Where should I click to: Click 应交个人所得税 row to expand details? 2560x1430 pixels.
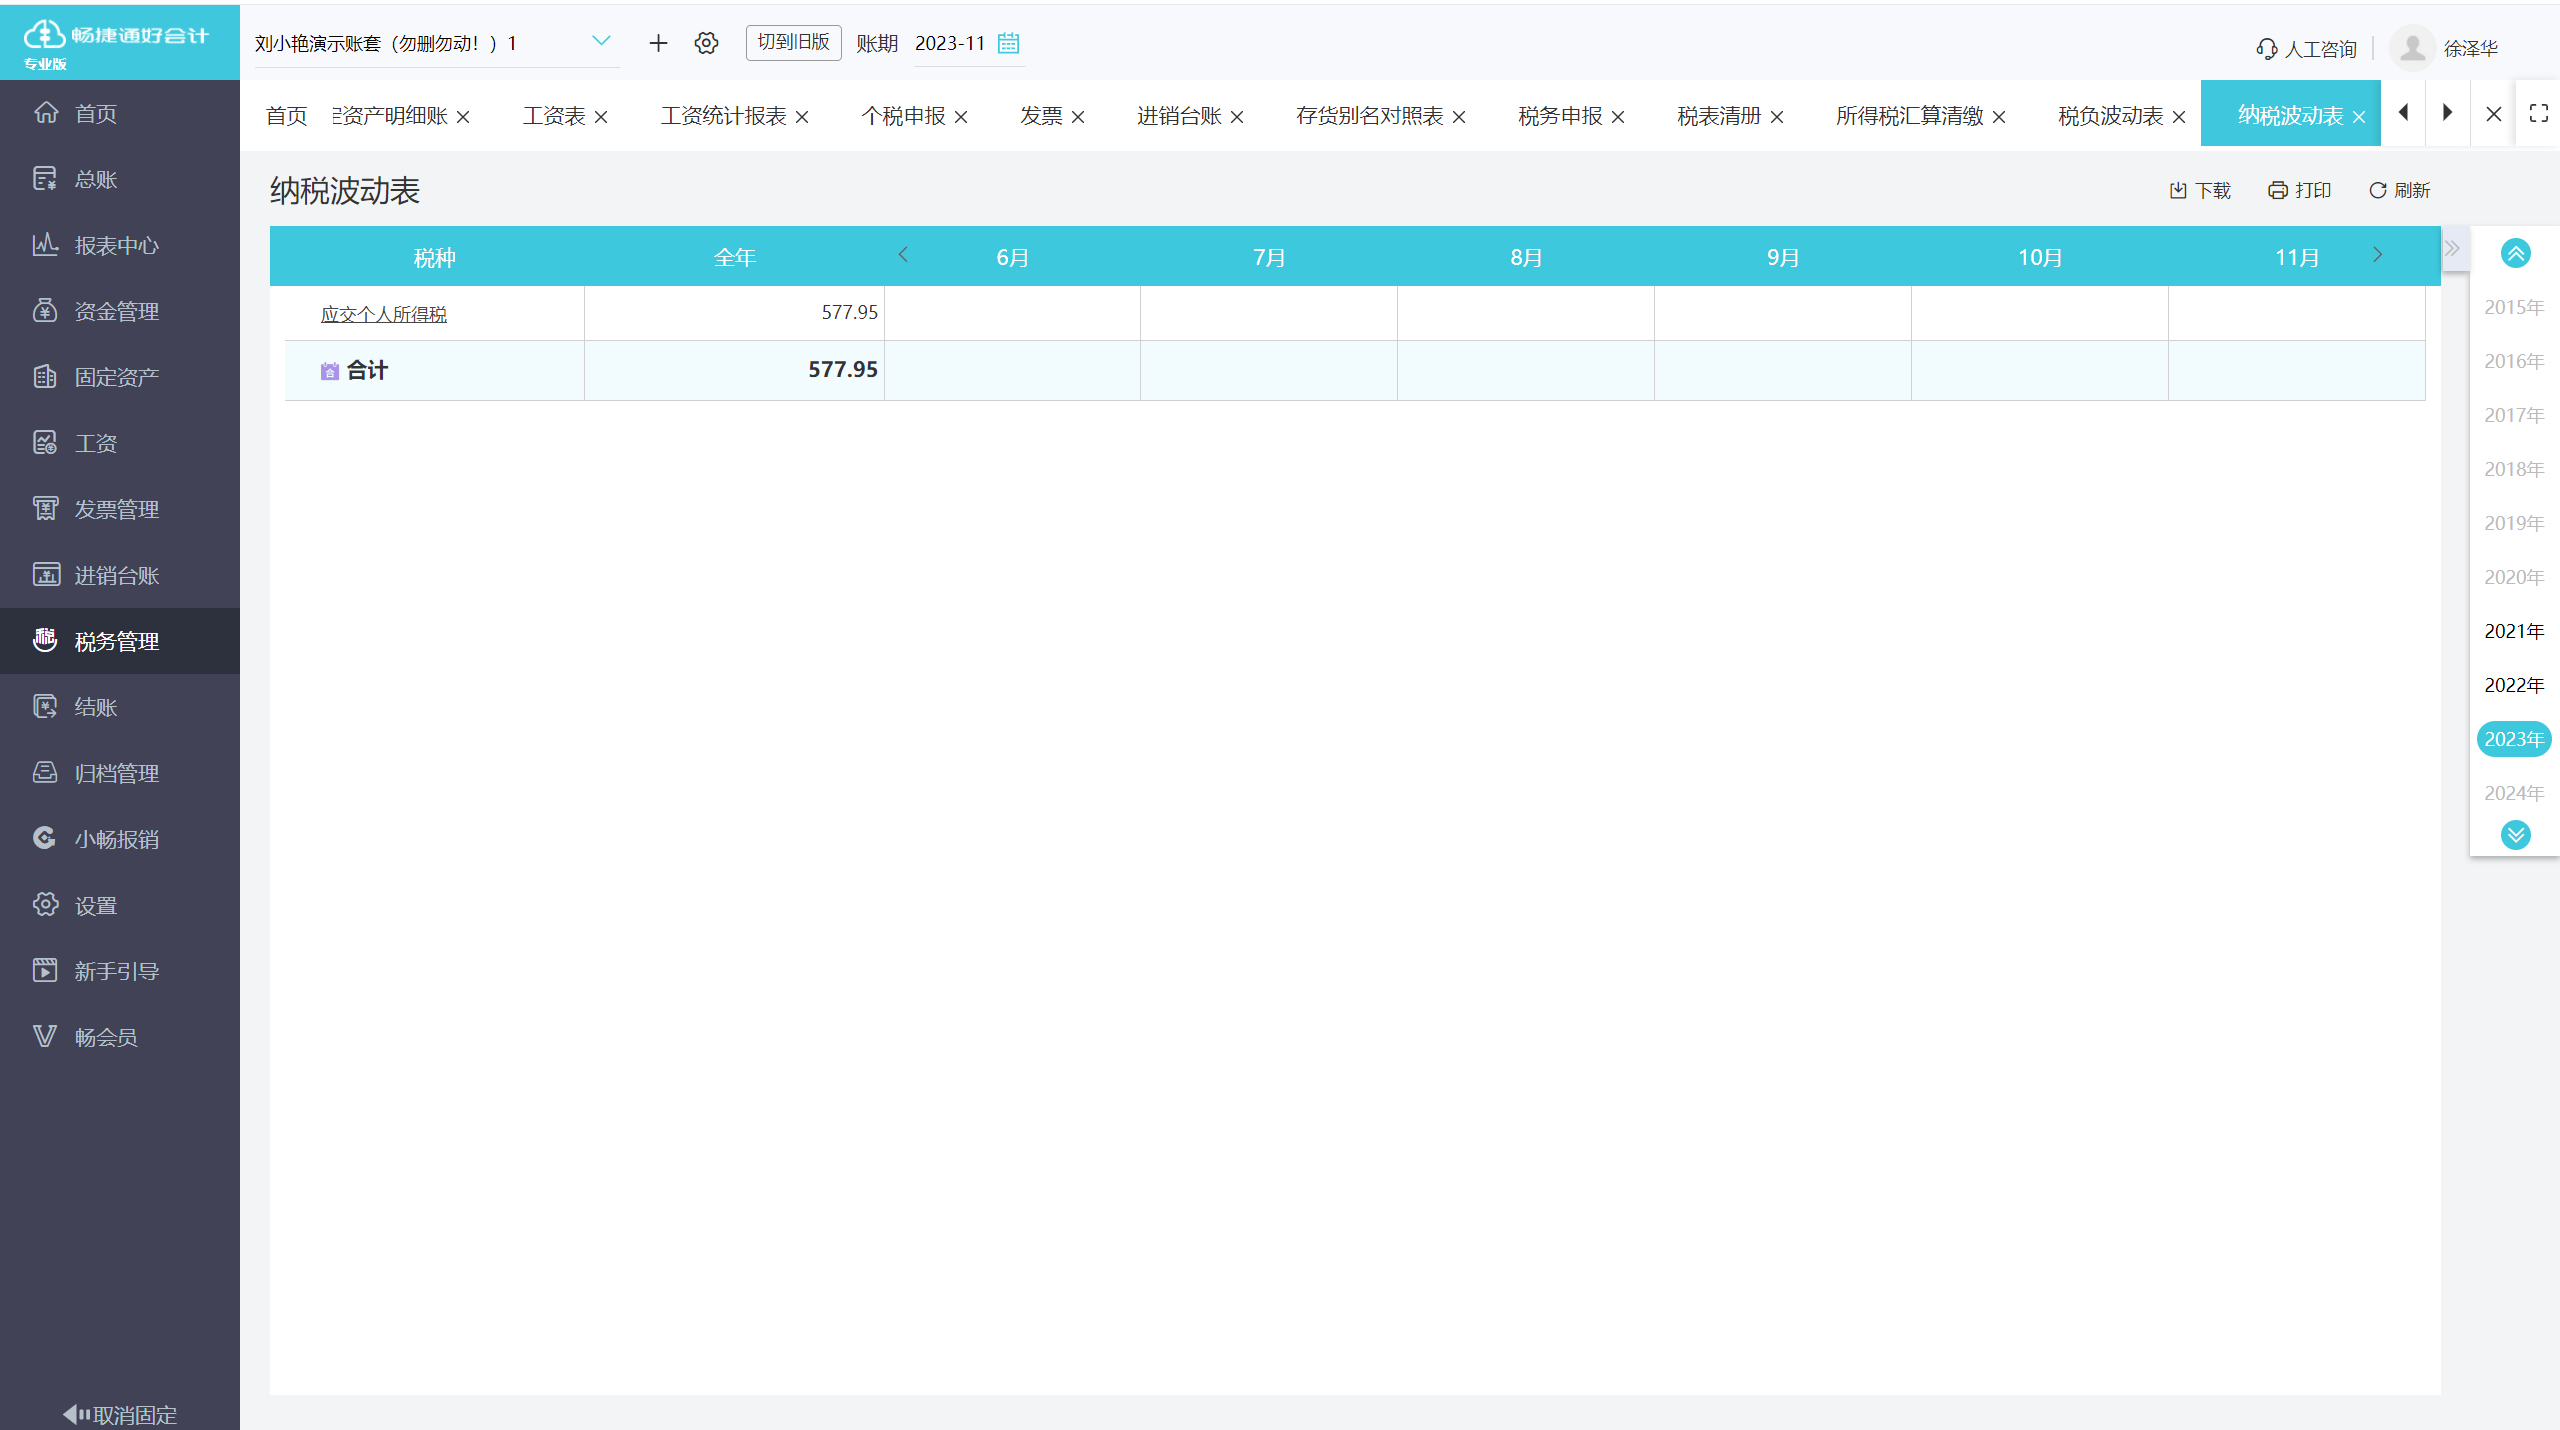click(383, 313)
